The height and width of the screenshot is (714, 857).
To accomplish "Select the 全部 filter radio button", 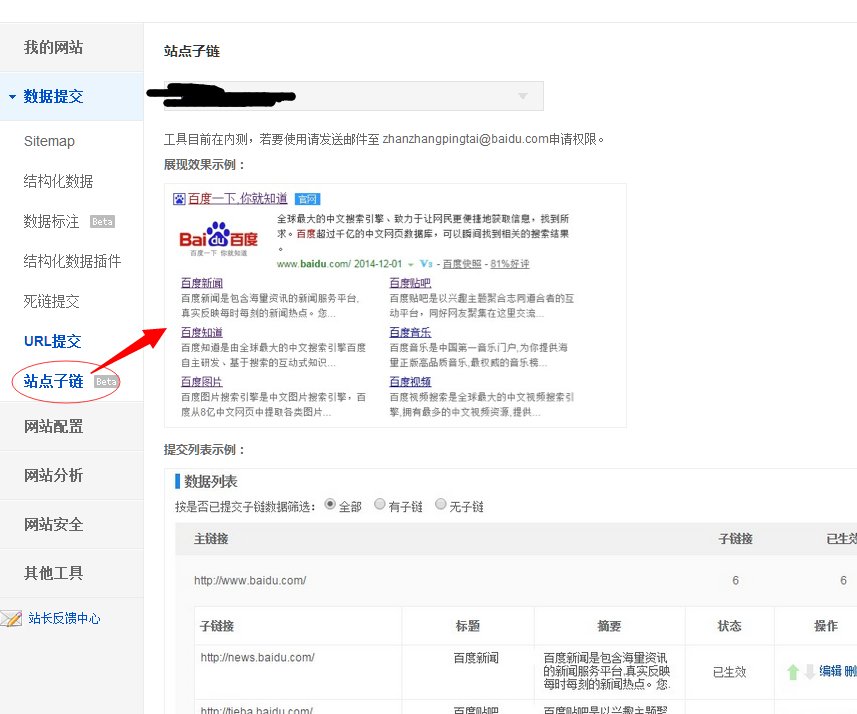I will [331, 504].
